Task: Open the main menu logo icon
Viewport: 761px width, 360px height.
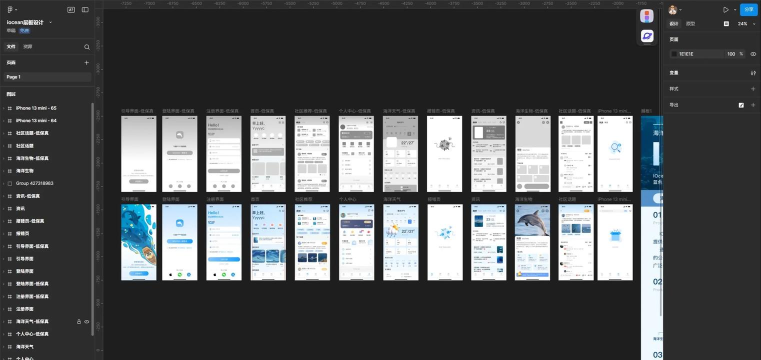Action: 10,9
